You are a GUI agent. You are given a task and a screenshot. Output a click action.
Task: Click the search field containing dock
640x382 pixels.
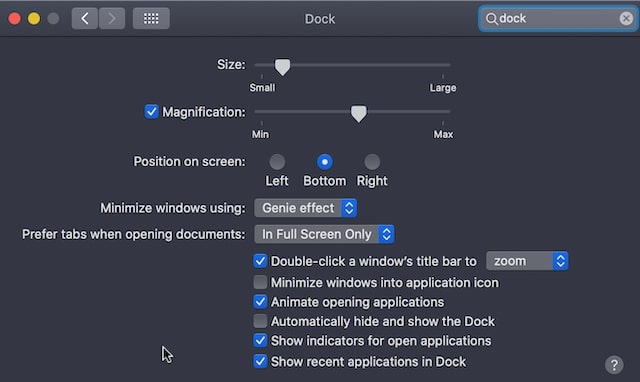(558, 19)
